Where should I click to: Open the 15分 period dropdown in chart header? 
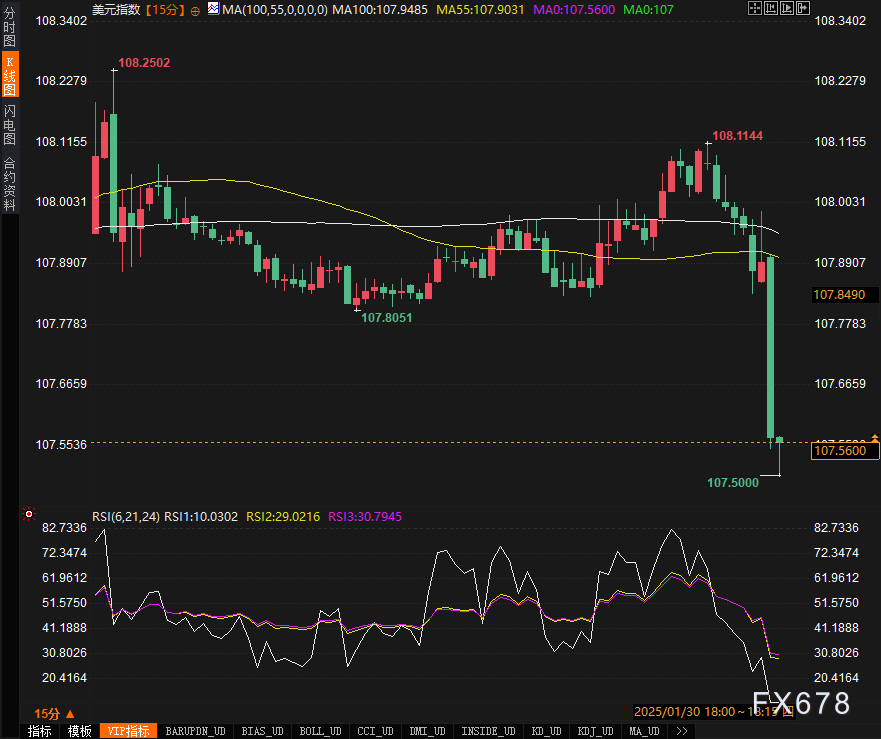click(163, 10)
